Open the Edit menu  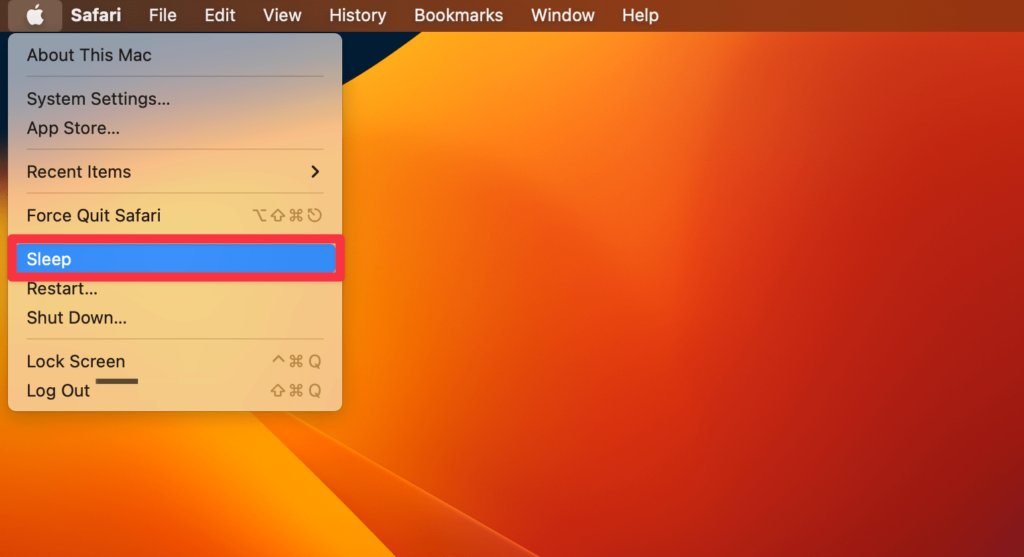(219, 15)
